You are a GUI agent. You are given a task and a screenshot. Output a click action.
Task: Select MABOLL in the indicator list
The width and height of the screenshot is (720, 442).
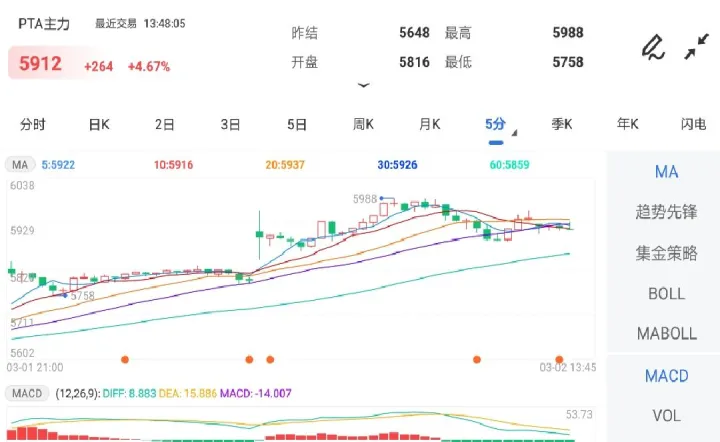point(666,334)
